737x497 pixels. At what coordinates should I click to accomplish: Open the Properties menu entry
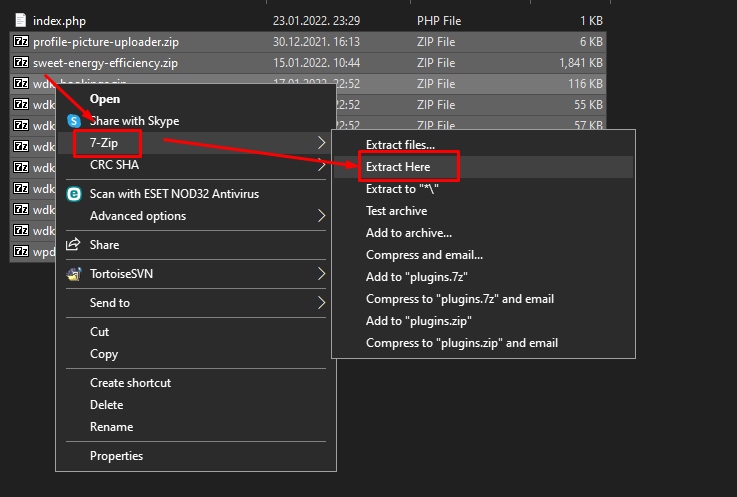pyautogui.click(x=116, y=456)
